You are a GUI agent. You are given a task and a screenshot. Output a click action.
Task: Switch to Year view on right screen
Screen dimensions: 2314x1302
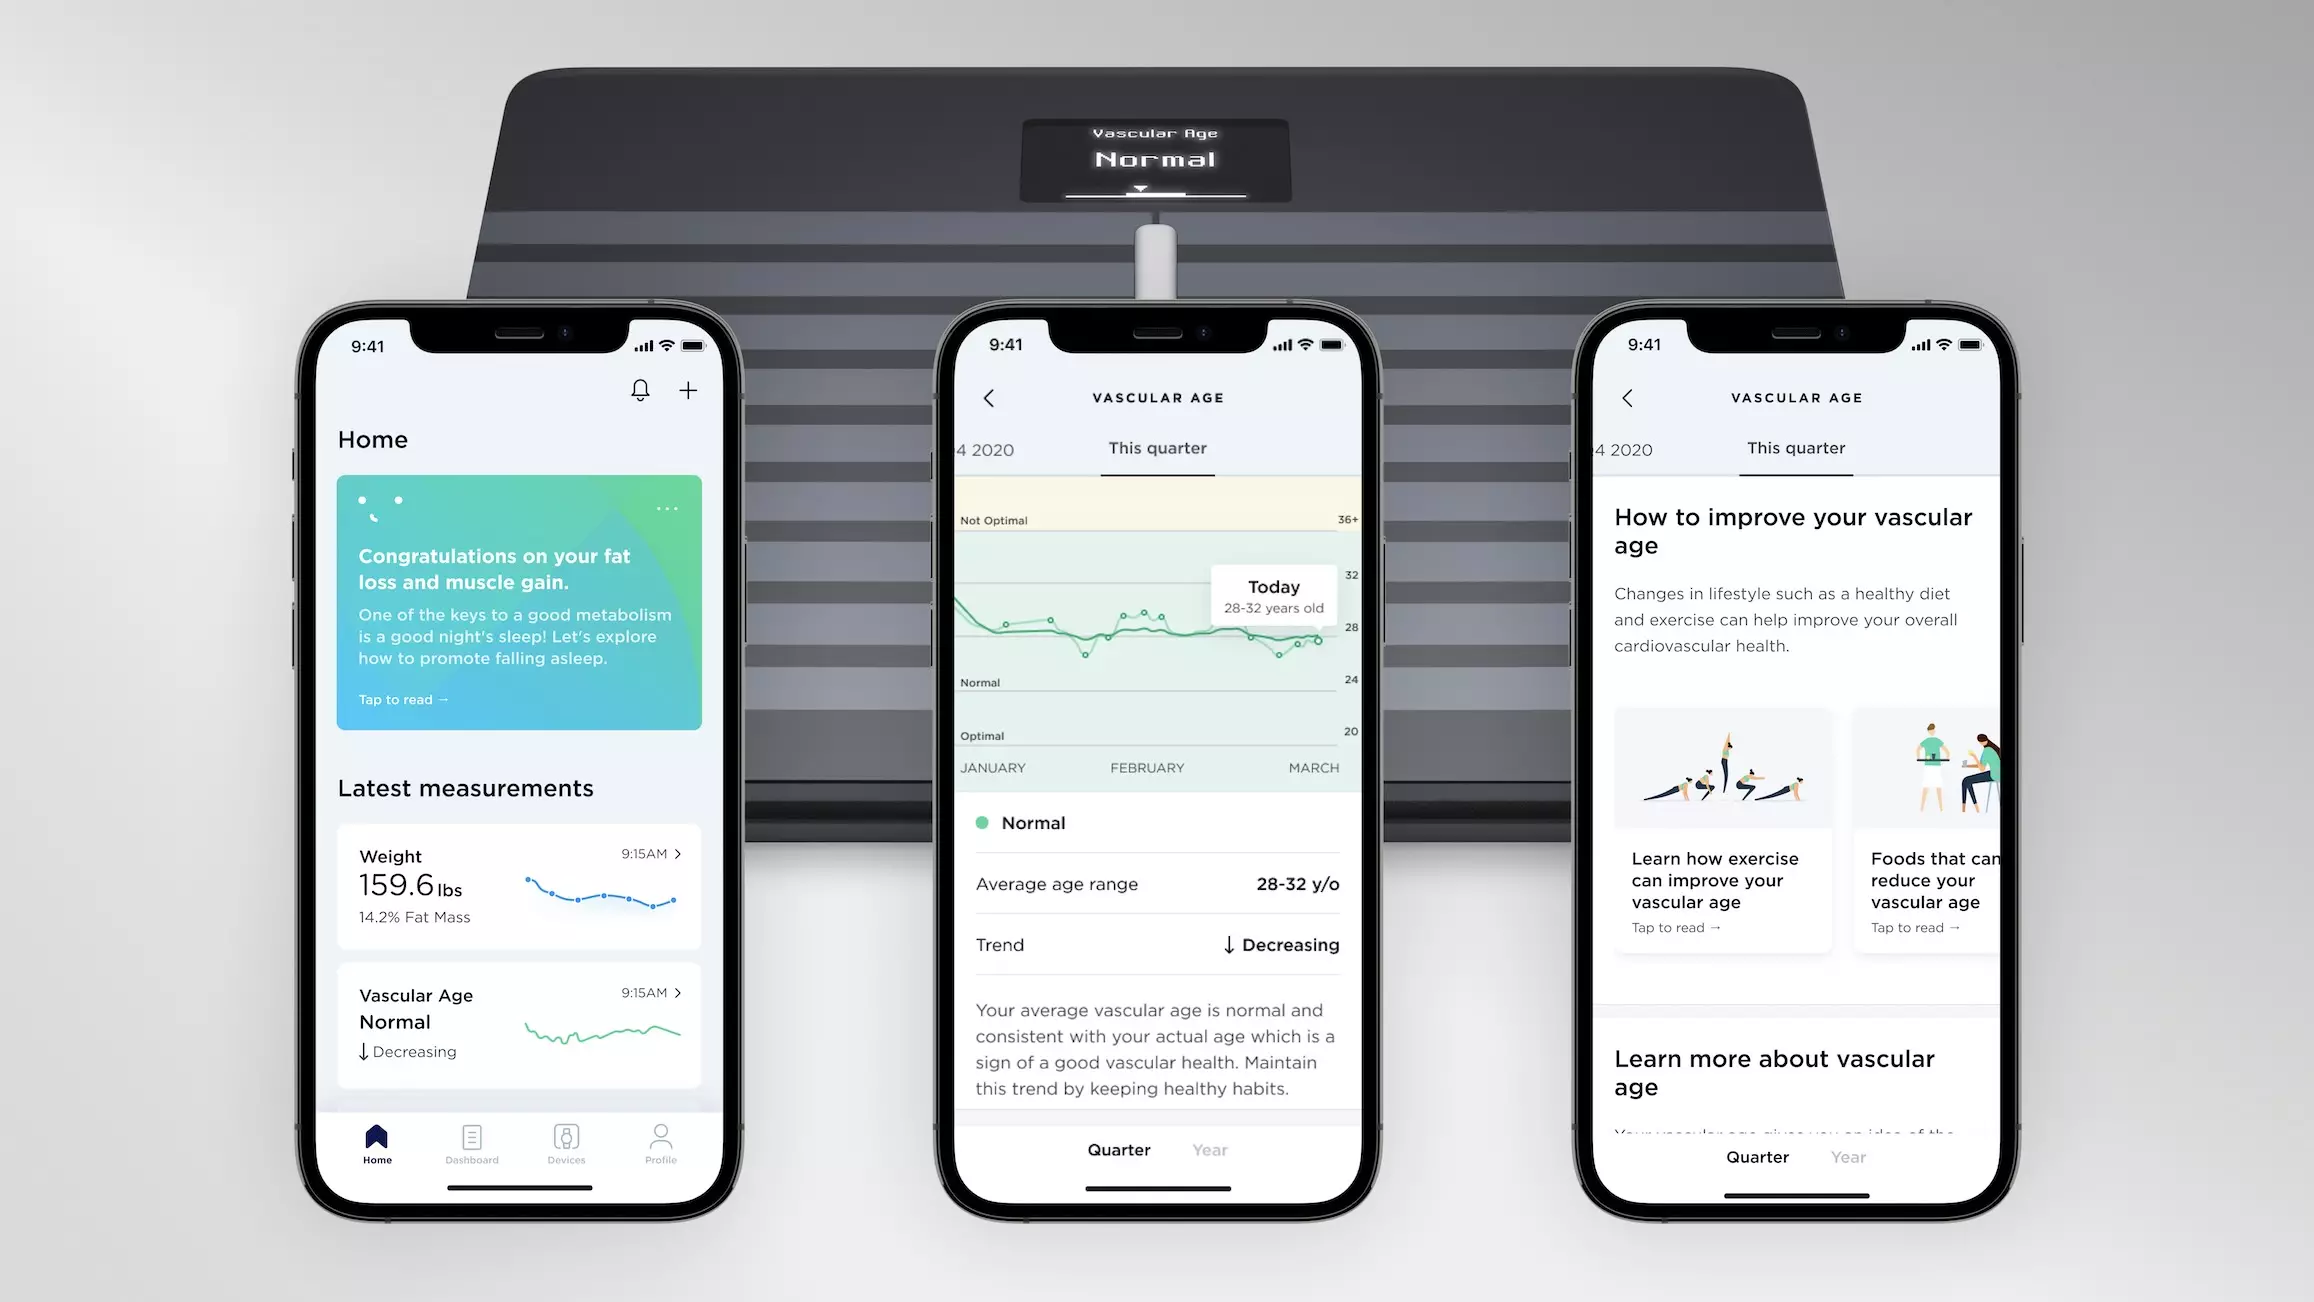1847,1156
